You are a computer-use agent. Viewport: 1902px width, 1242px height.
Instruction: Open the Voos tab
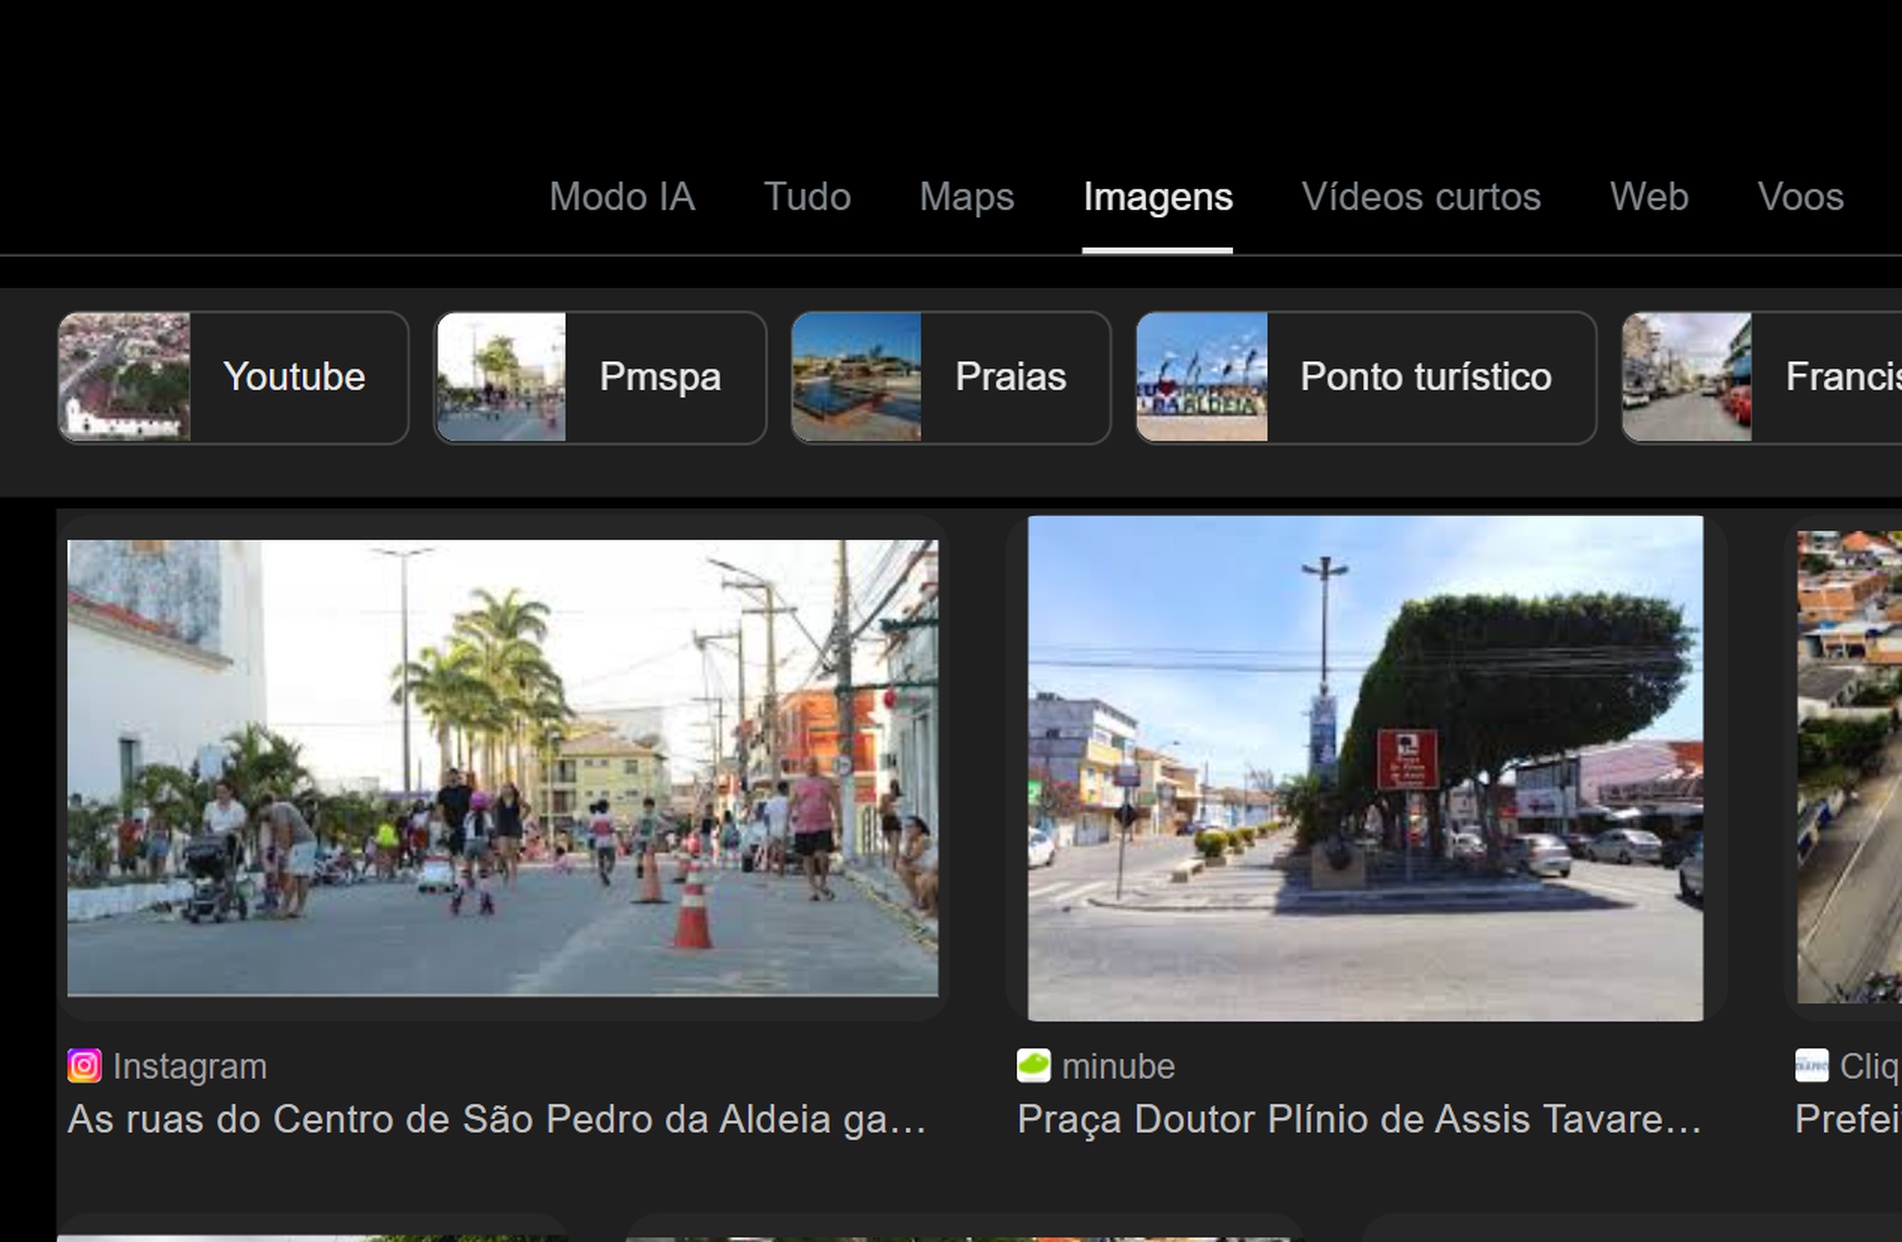(x=1800, y=197)
